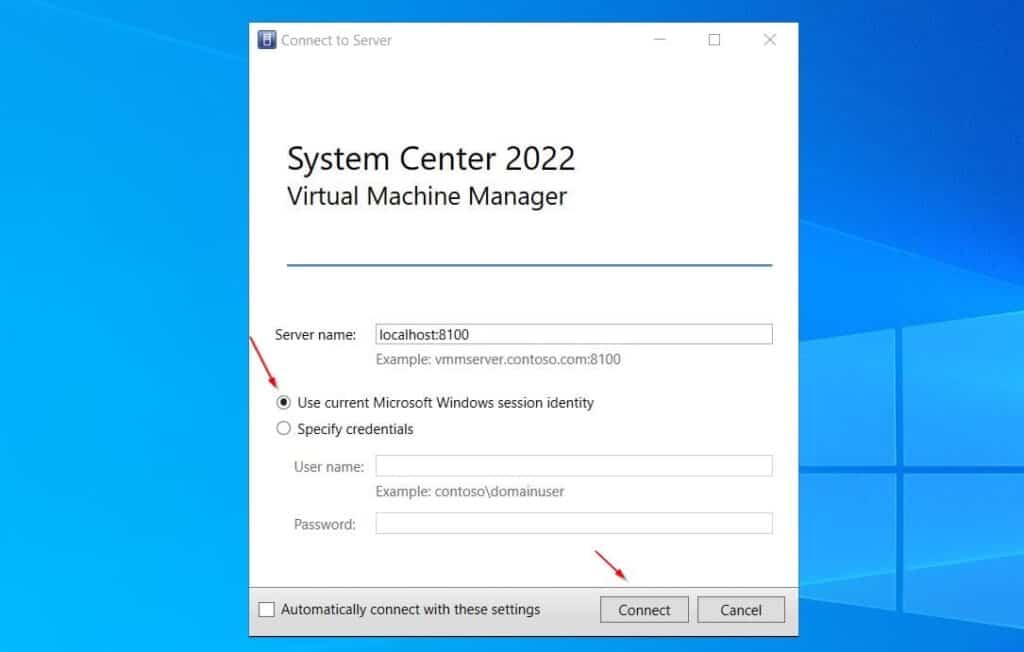Click the Server name label
Screen dimensions: 1024x652
click(317, 334)
